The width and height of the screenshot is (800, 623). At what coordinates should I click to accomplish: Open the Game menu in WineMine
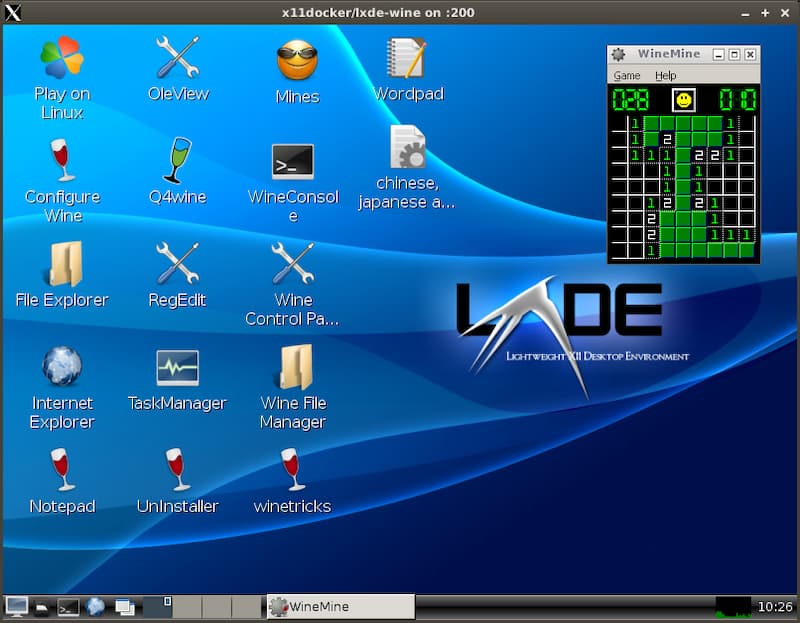626,75
